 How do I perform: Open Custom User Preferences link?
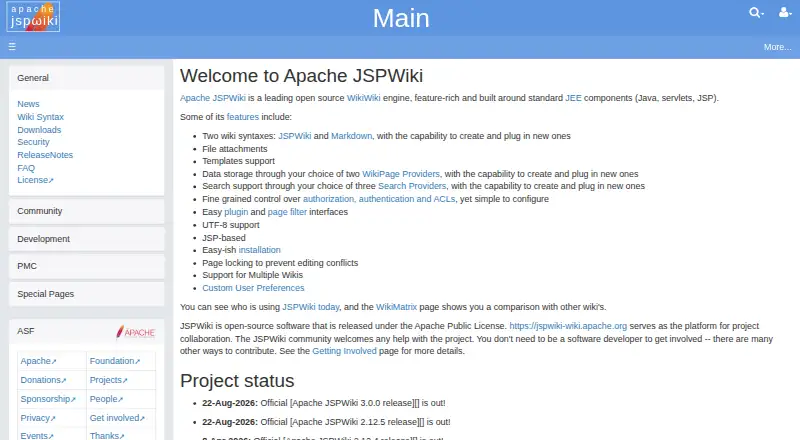pyautogui.click(x=253, y=288)
